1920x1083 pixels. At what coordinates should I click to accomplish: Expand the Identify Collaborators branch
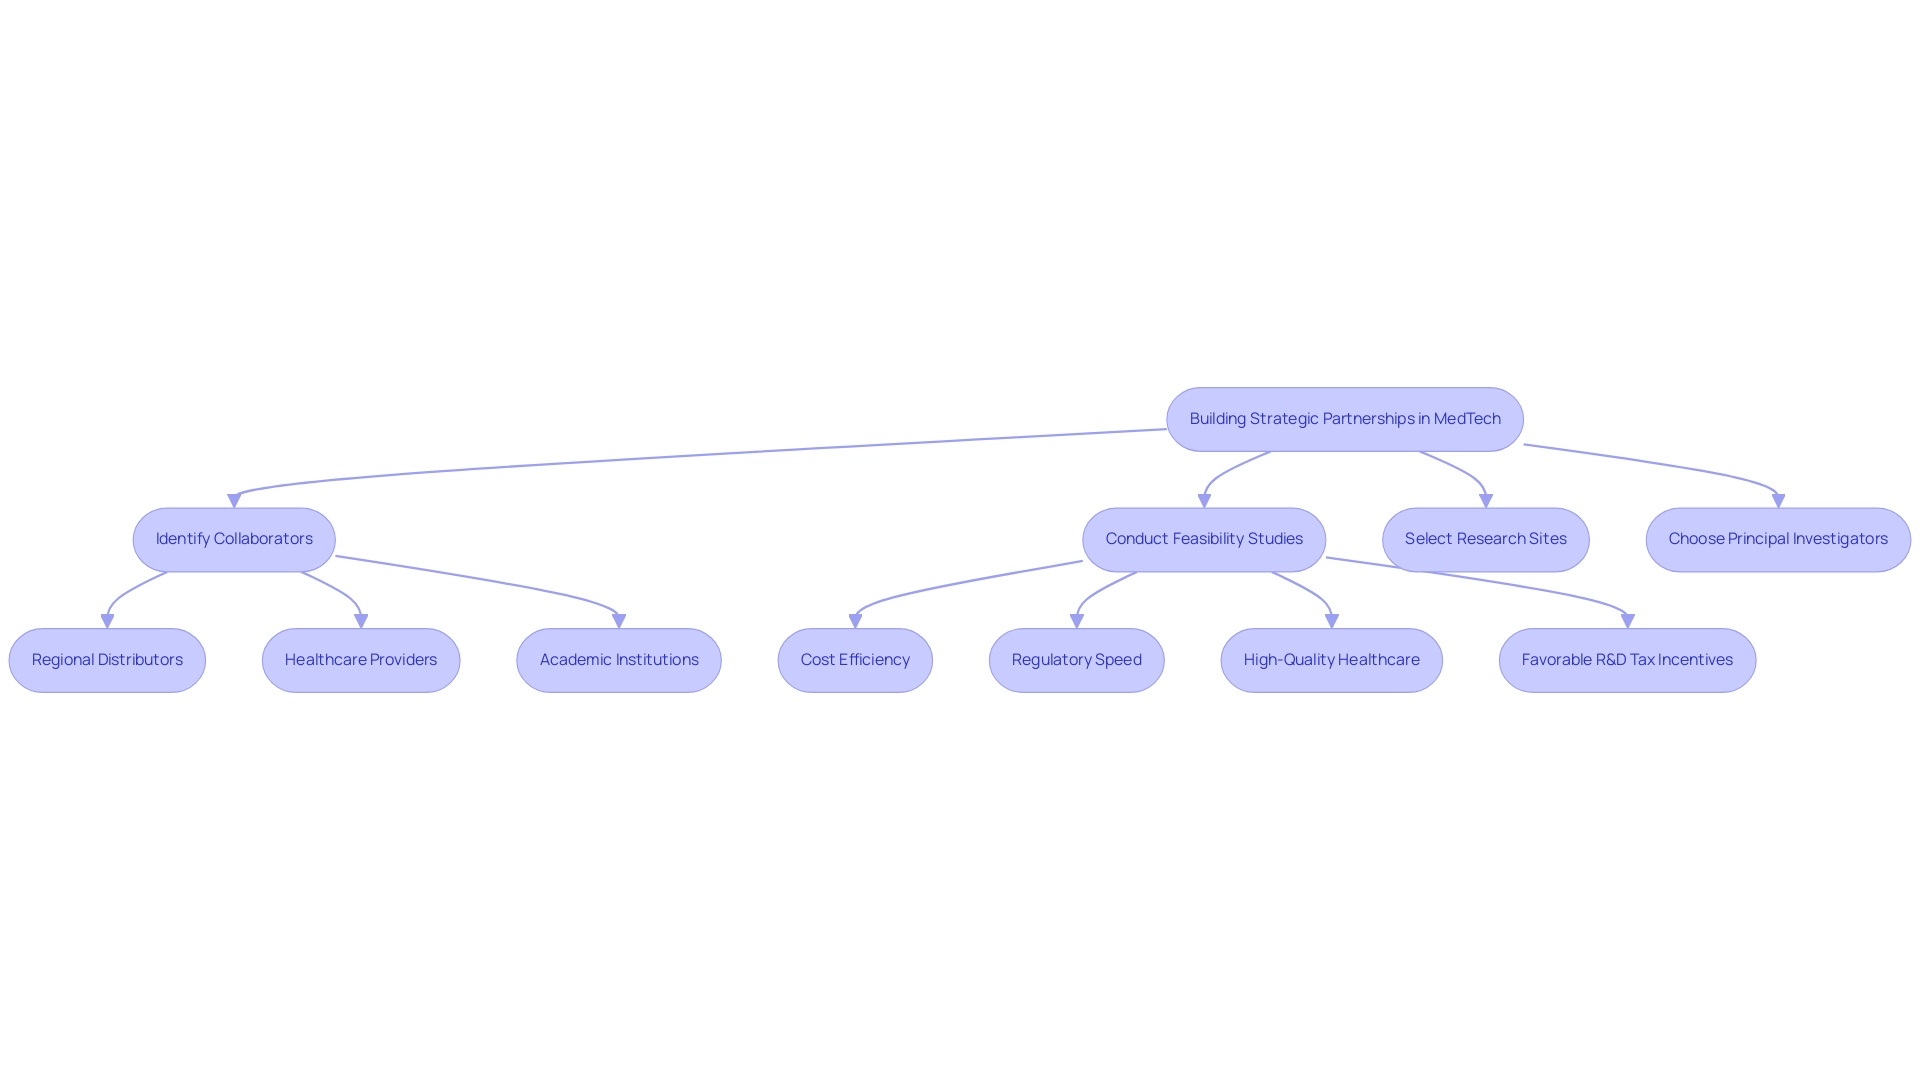point(233,537)
